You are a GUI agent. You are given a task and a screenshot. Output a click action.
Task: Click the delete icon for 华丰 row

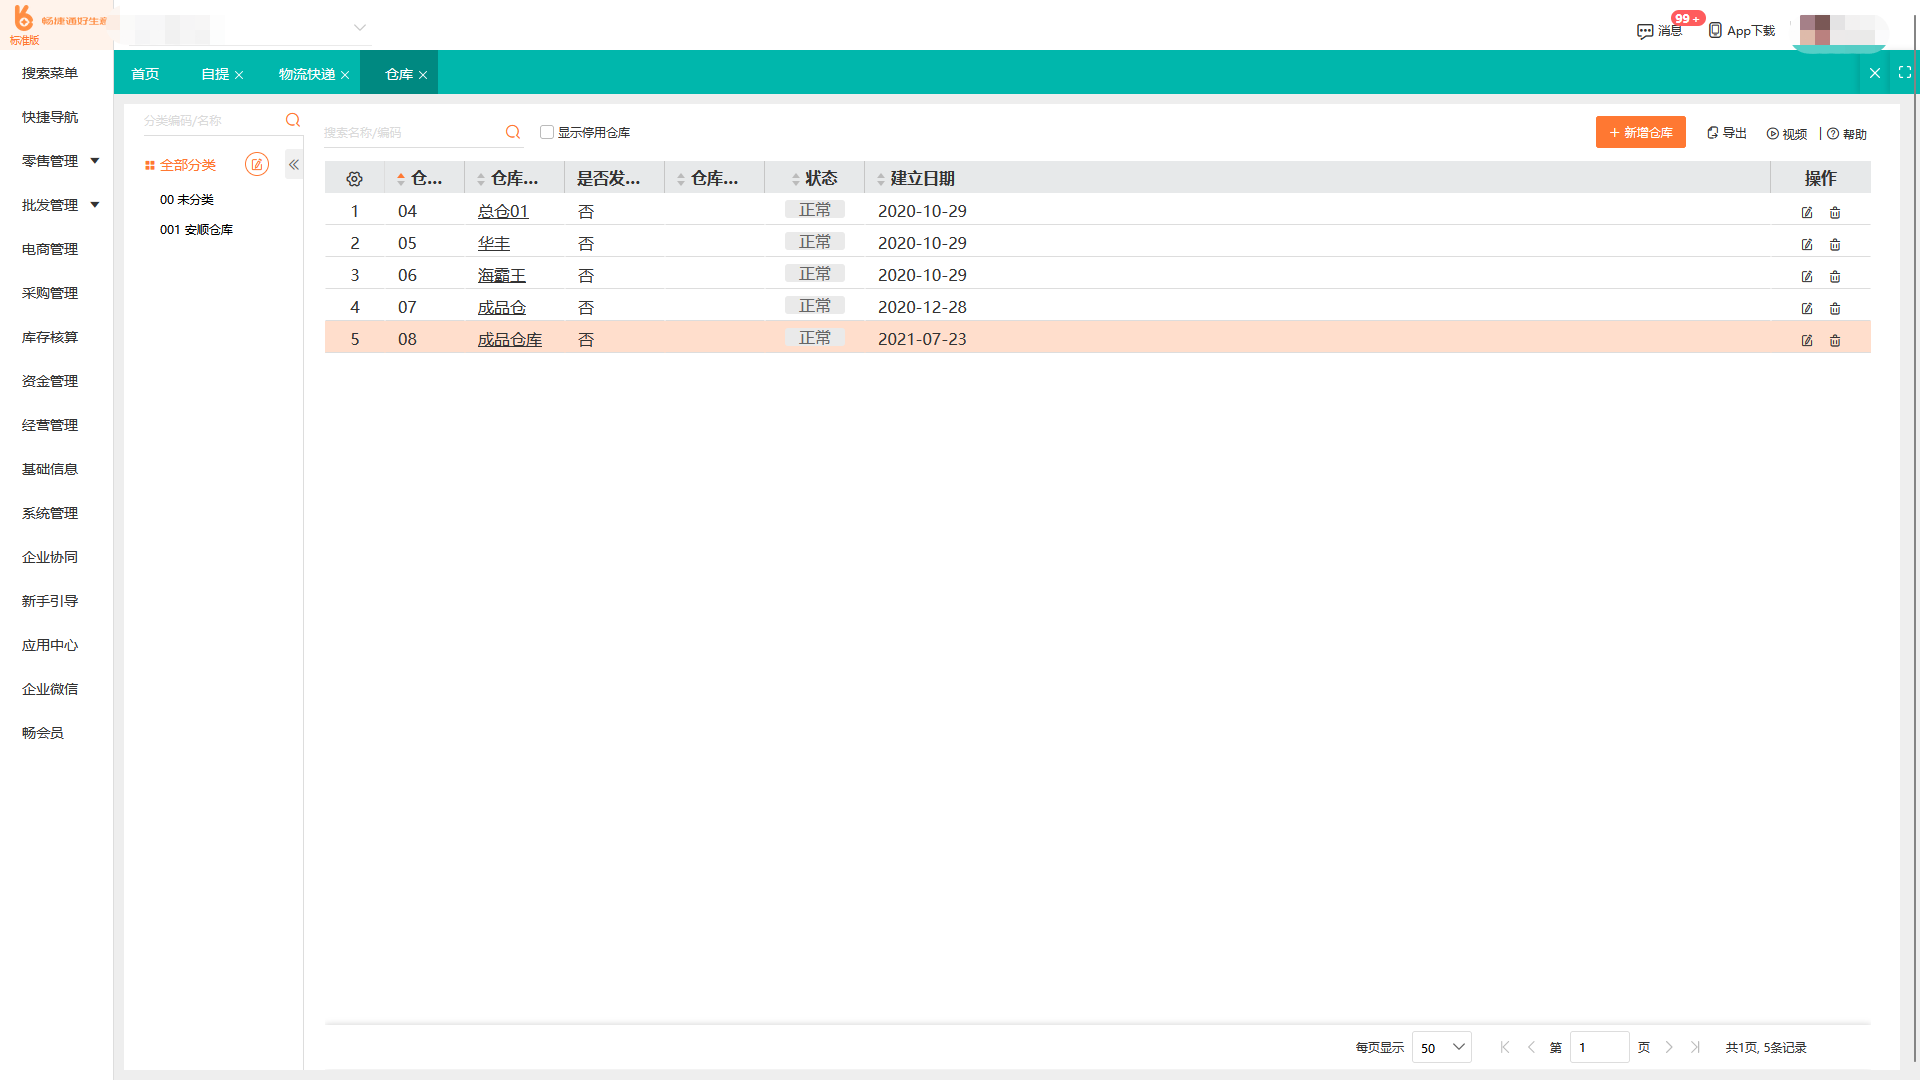pyautogui.click(x=1836, y=243)
